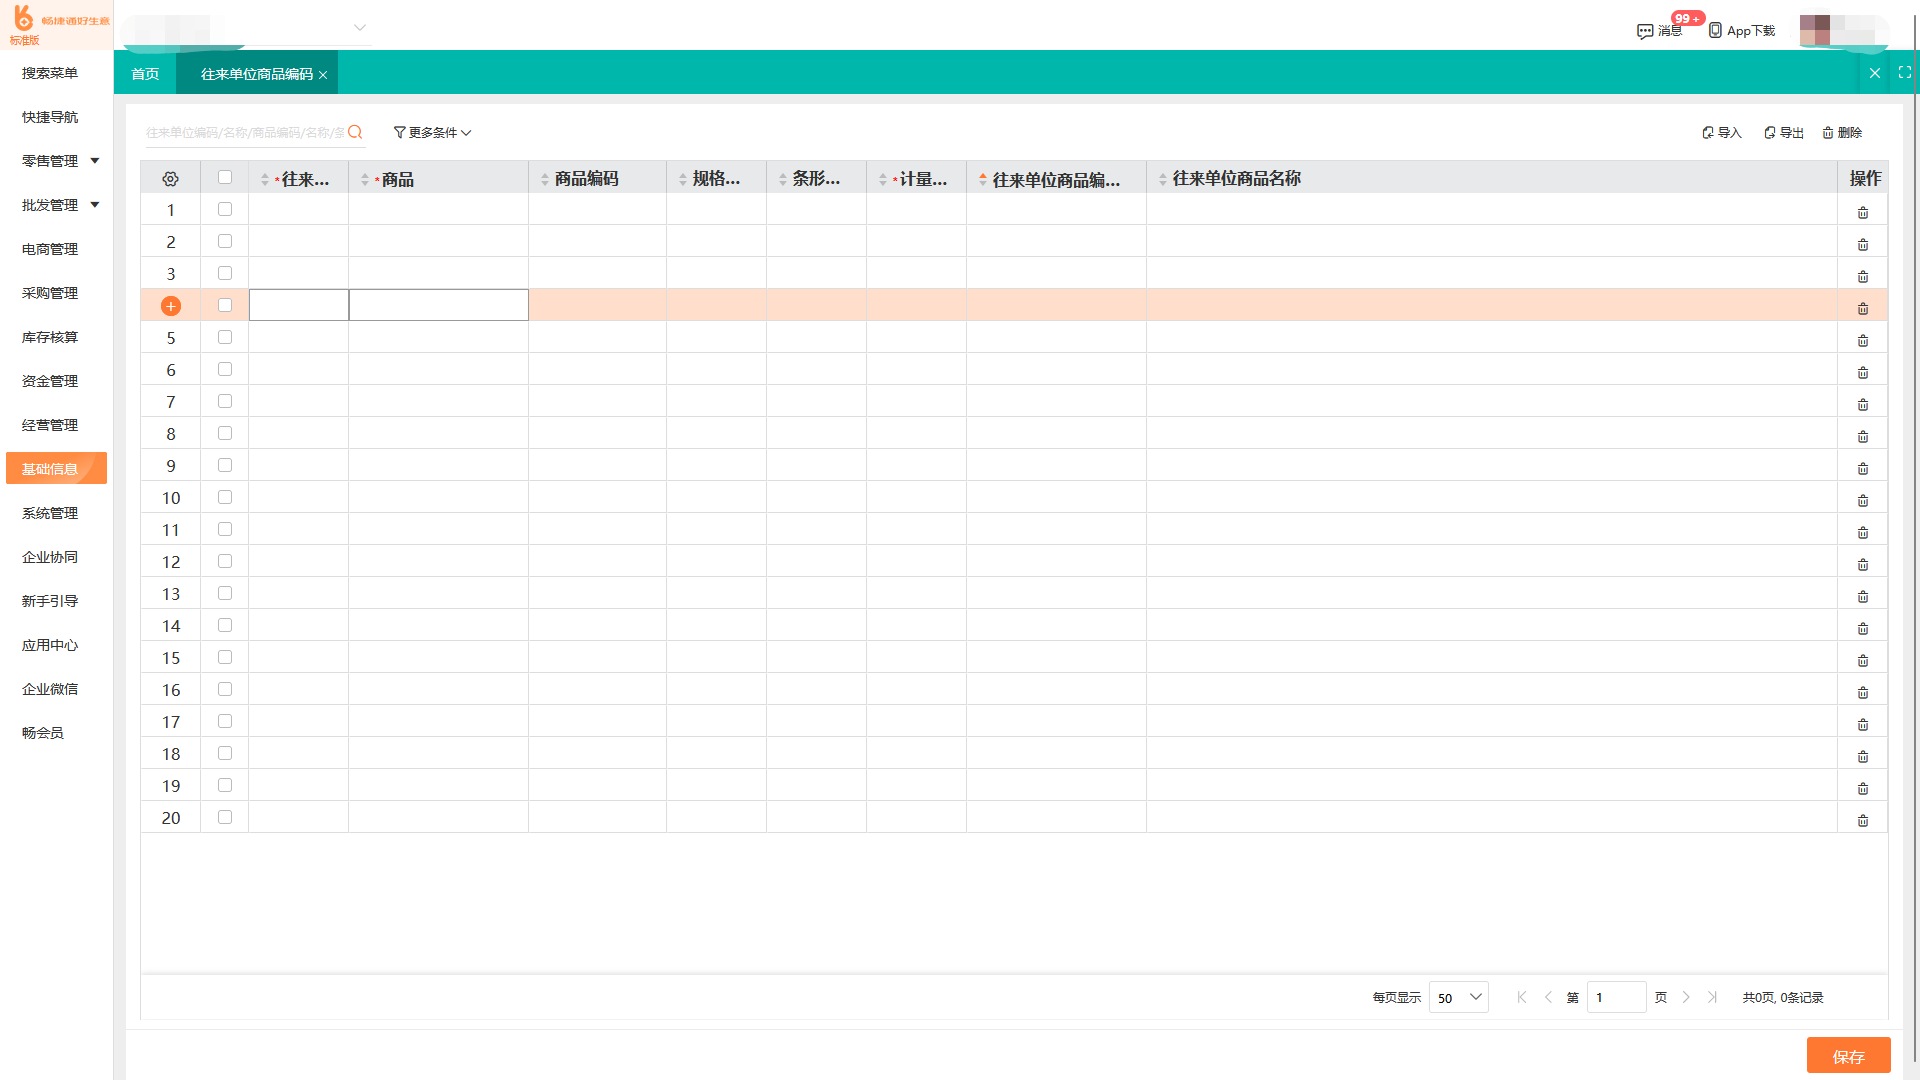Click page number input field
The image size is (1920, 1080).
pos(1615,996)
